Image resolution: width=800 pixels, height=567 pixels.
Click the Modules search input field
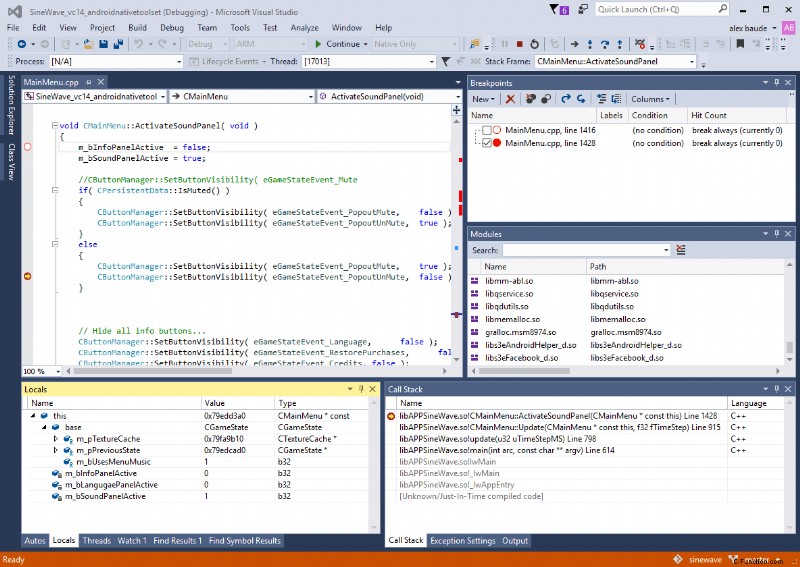tap(586, 249)
